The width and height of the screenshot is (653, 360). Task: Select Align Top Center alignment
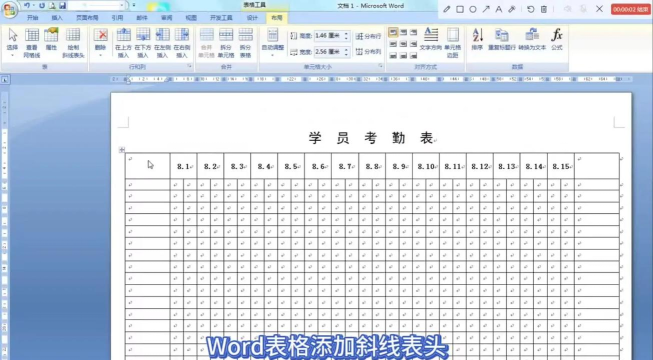(403, 32)
